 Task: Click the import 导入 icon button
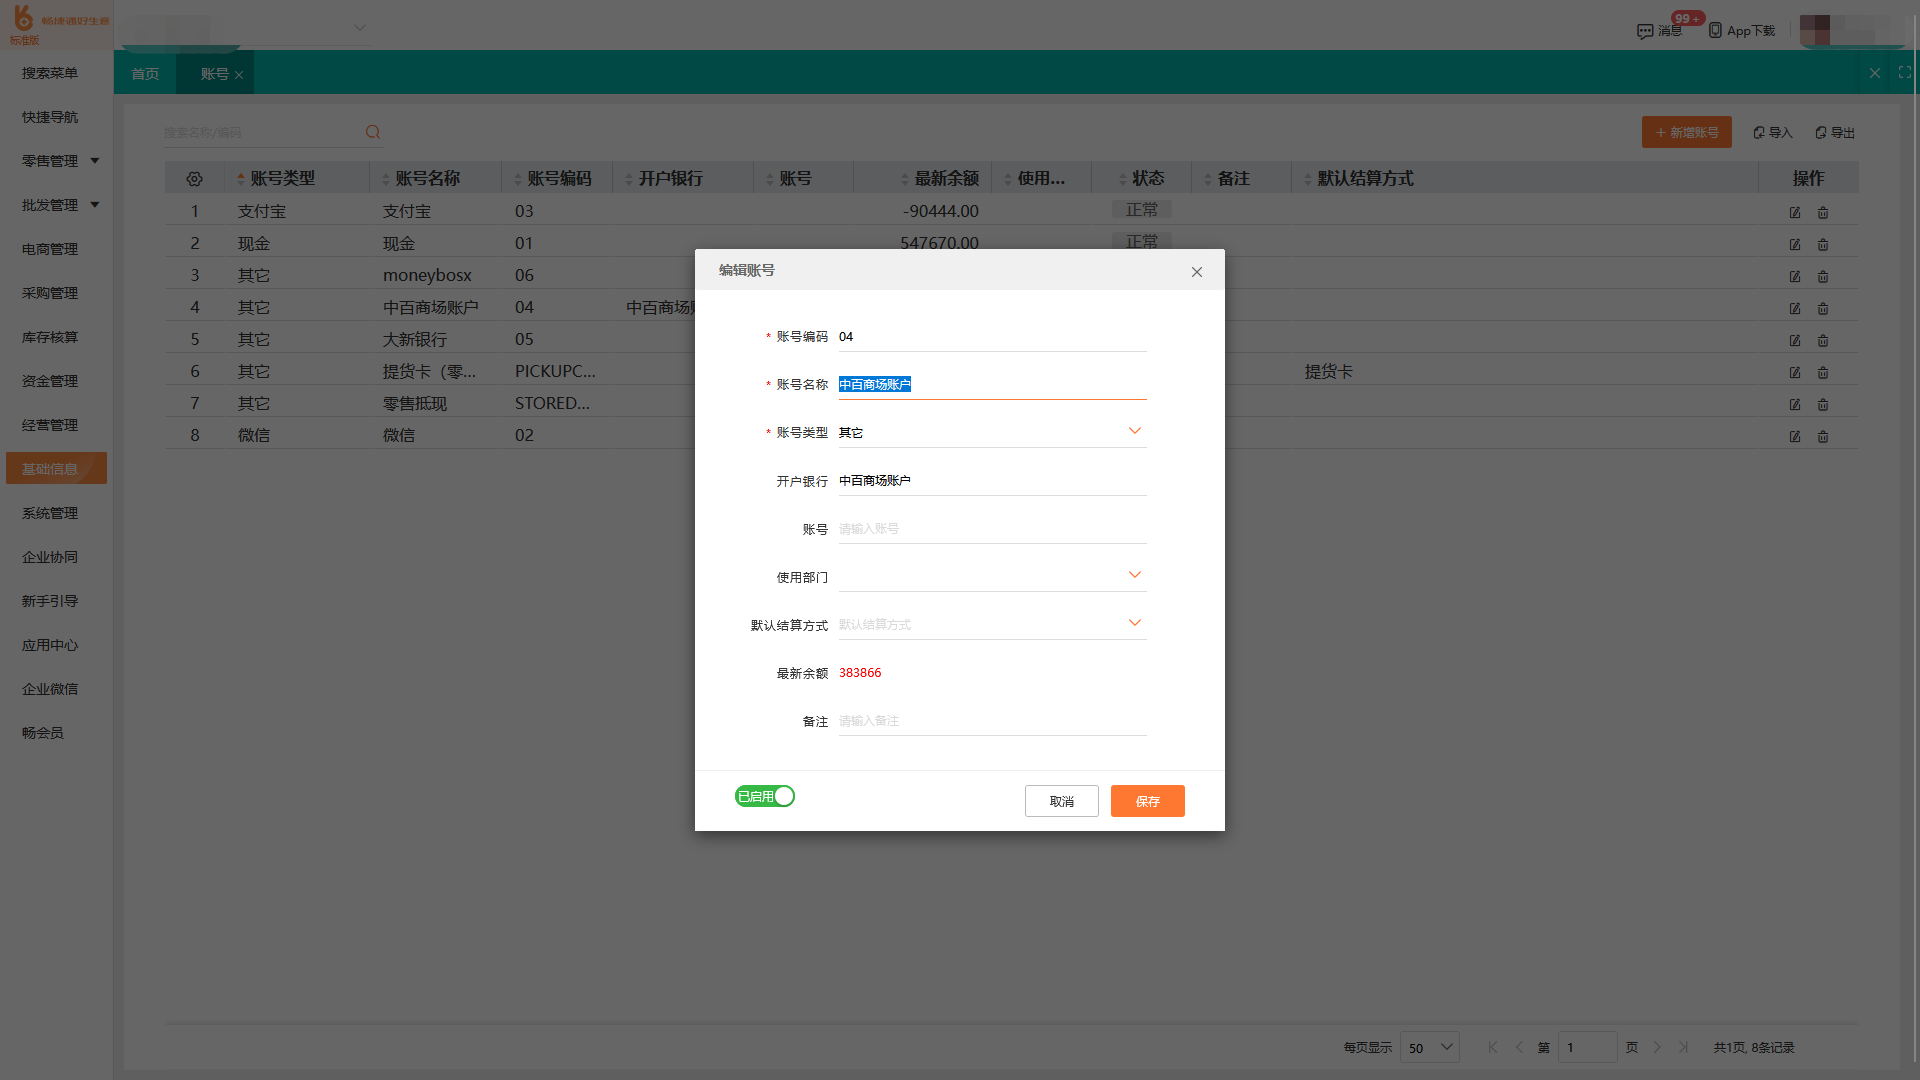(x=1772, y=132)
